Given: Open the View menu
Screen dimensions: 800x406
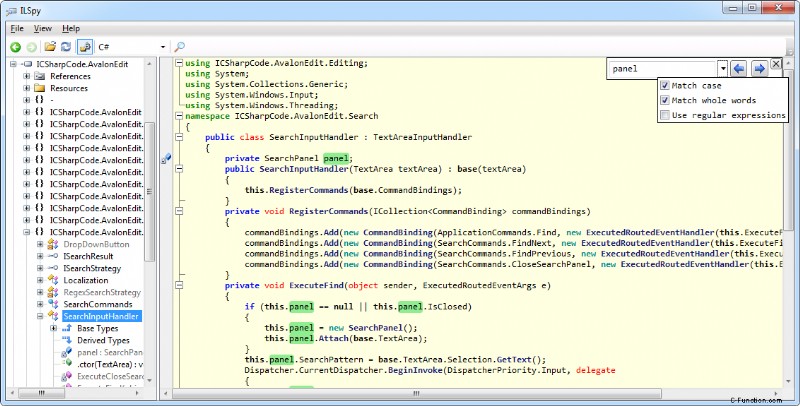Looking at the screenshot, I should tap(43, 28).
